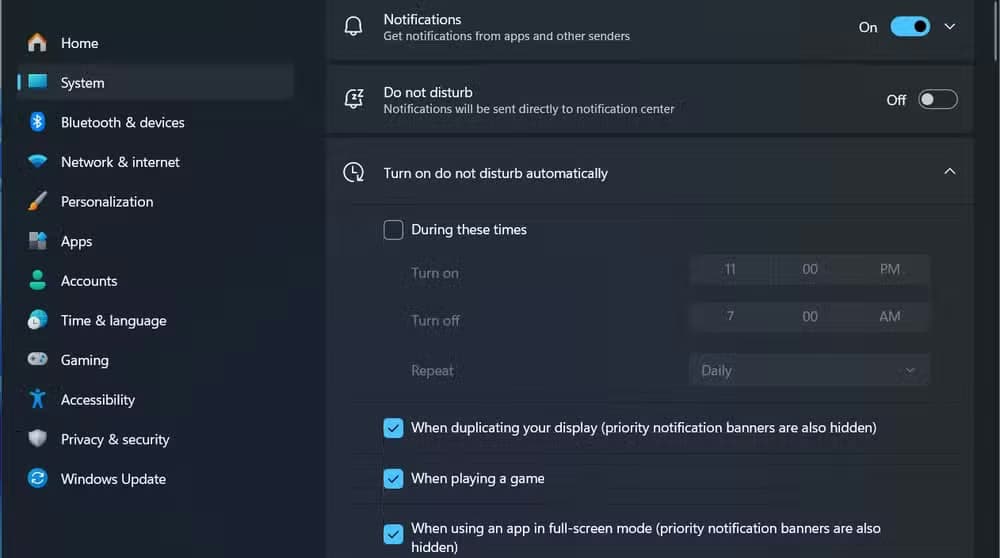Open Network & internet settings
The width and height of the screenshot is (1000, 558).
click(155, 161)
